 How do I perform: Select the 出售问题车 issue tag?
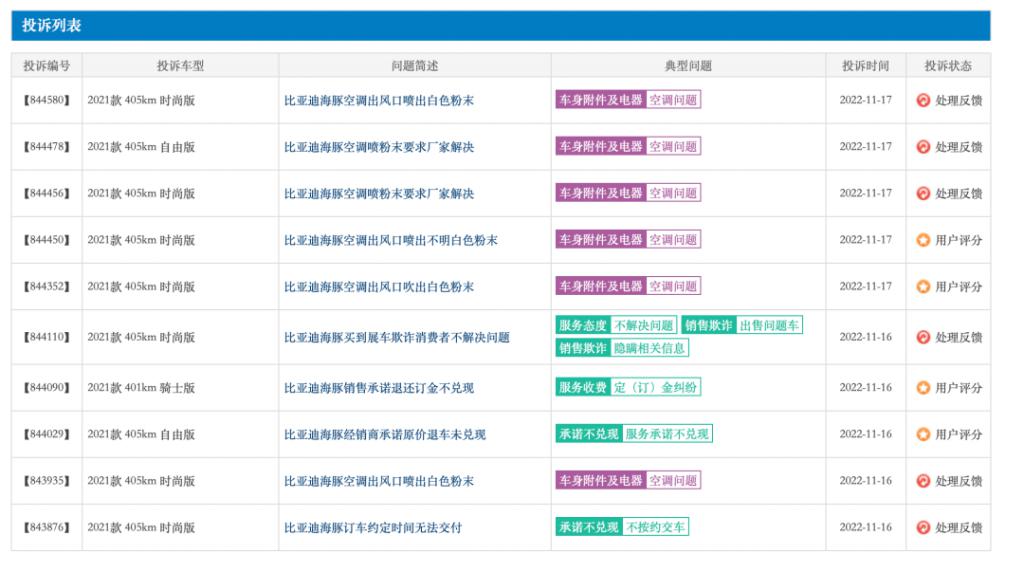coord(769,326)
